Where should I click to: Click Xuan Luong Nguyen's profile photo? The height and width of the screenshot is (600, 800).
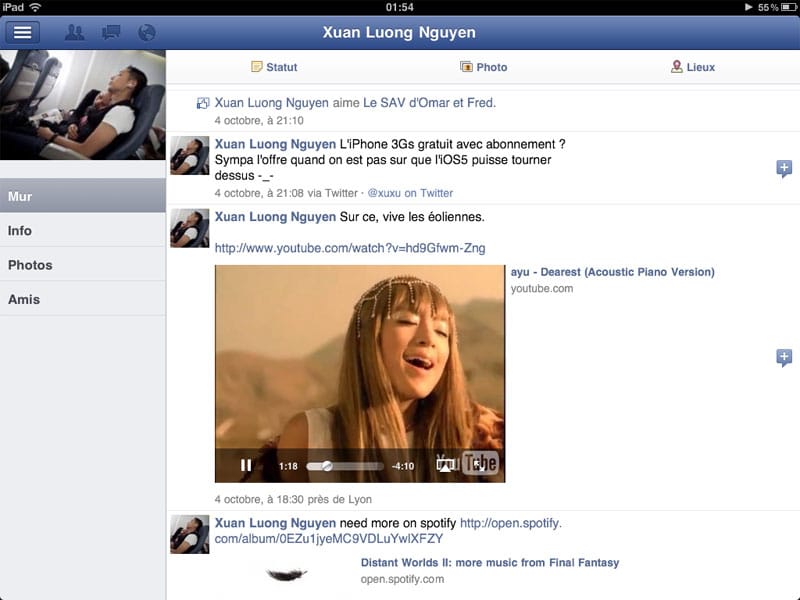(x=83, y=108)
